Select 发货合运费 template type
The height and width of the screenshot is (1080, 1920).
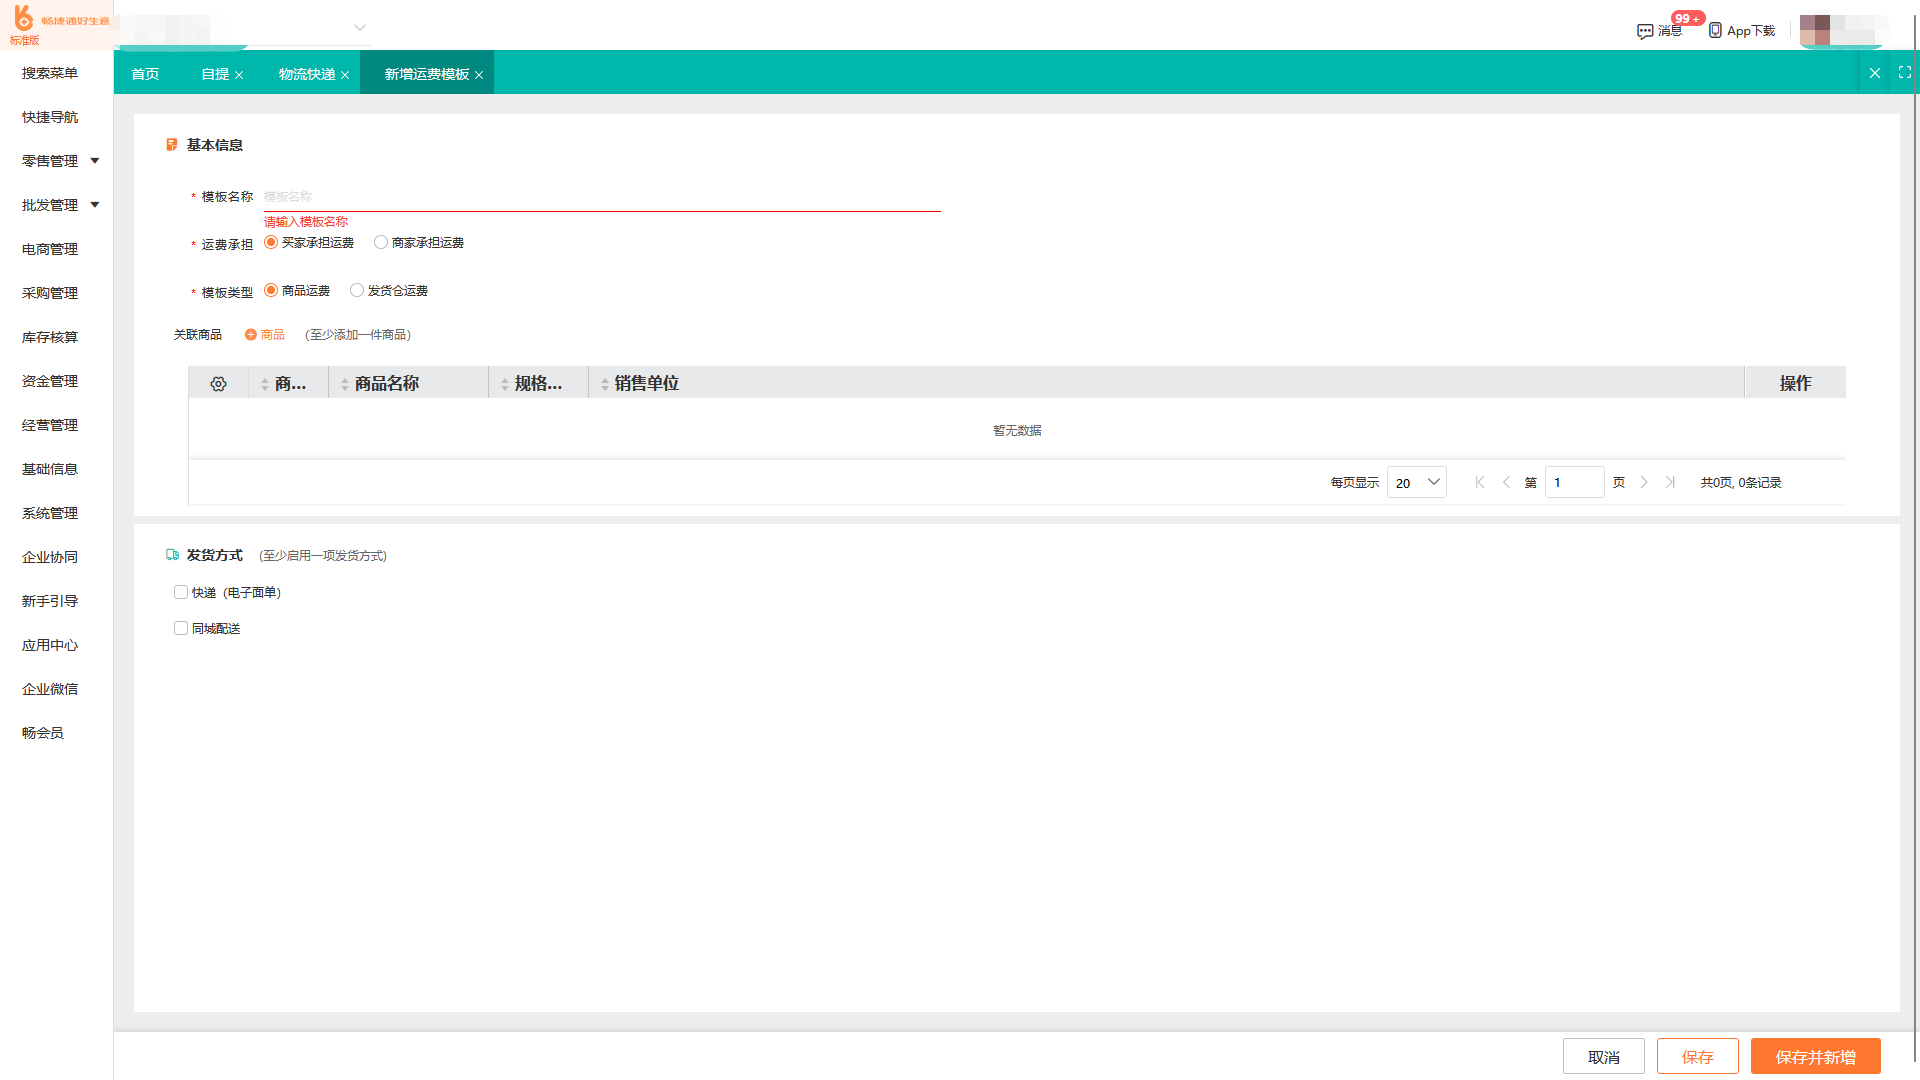pyautogui.click(x=355, y=290)
